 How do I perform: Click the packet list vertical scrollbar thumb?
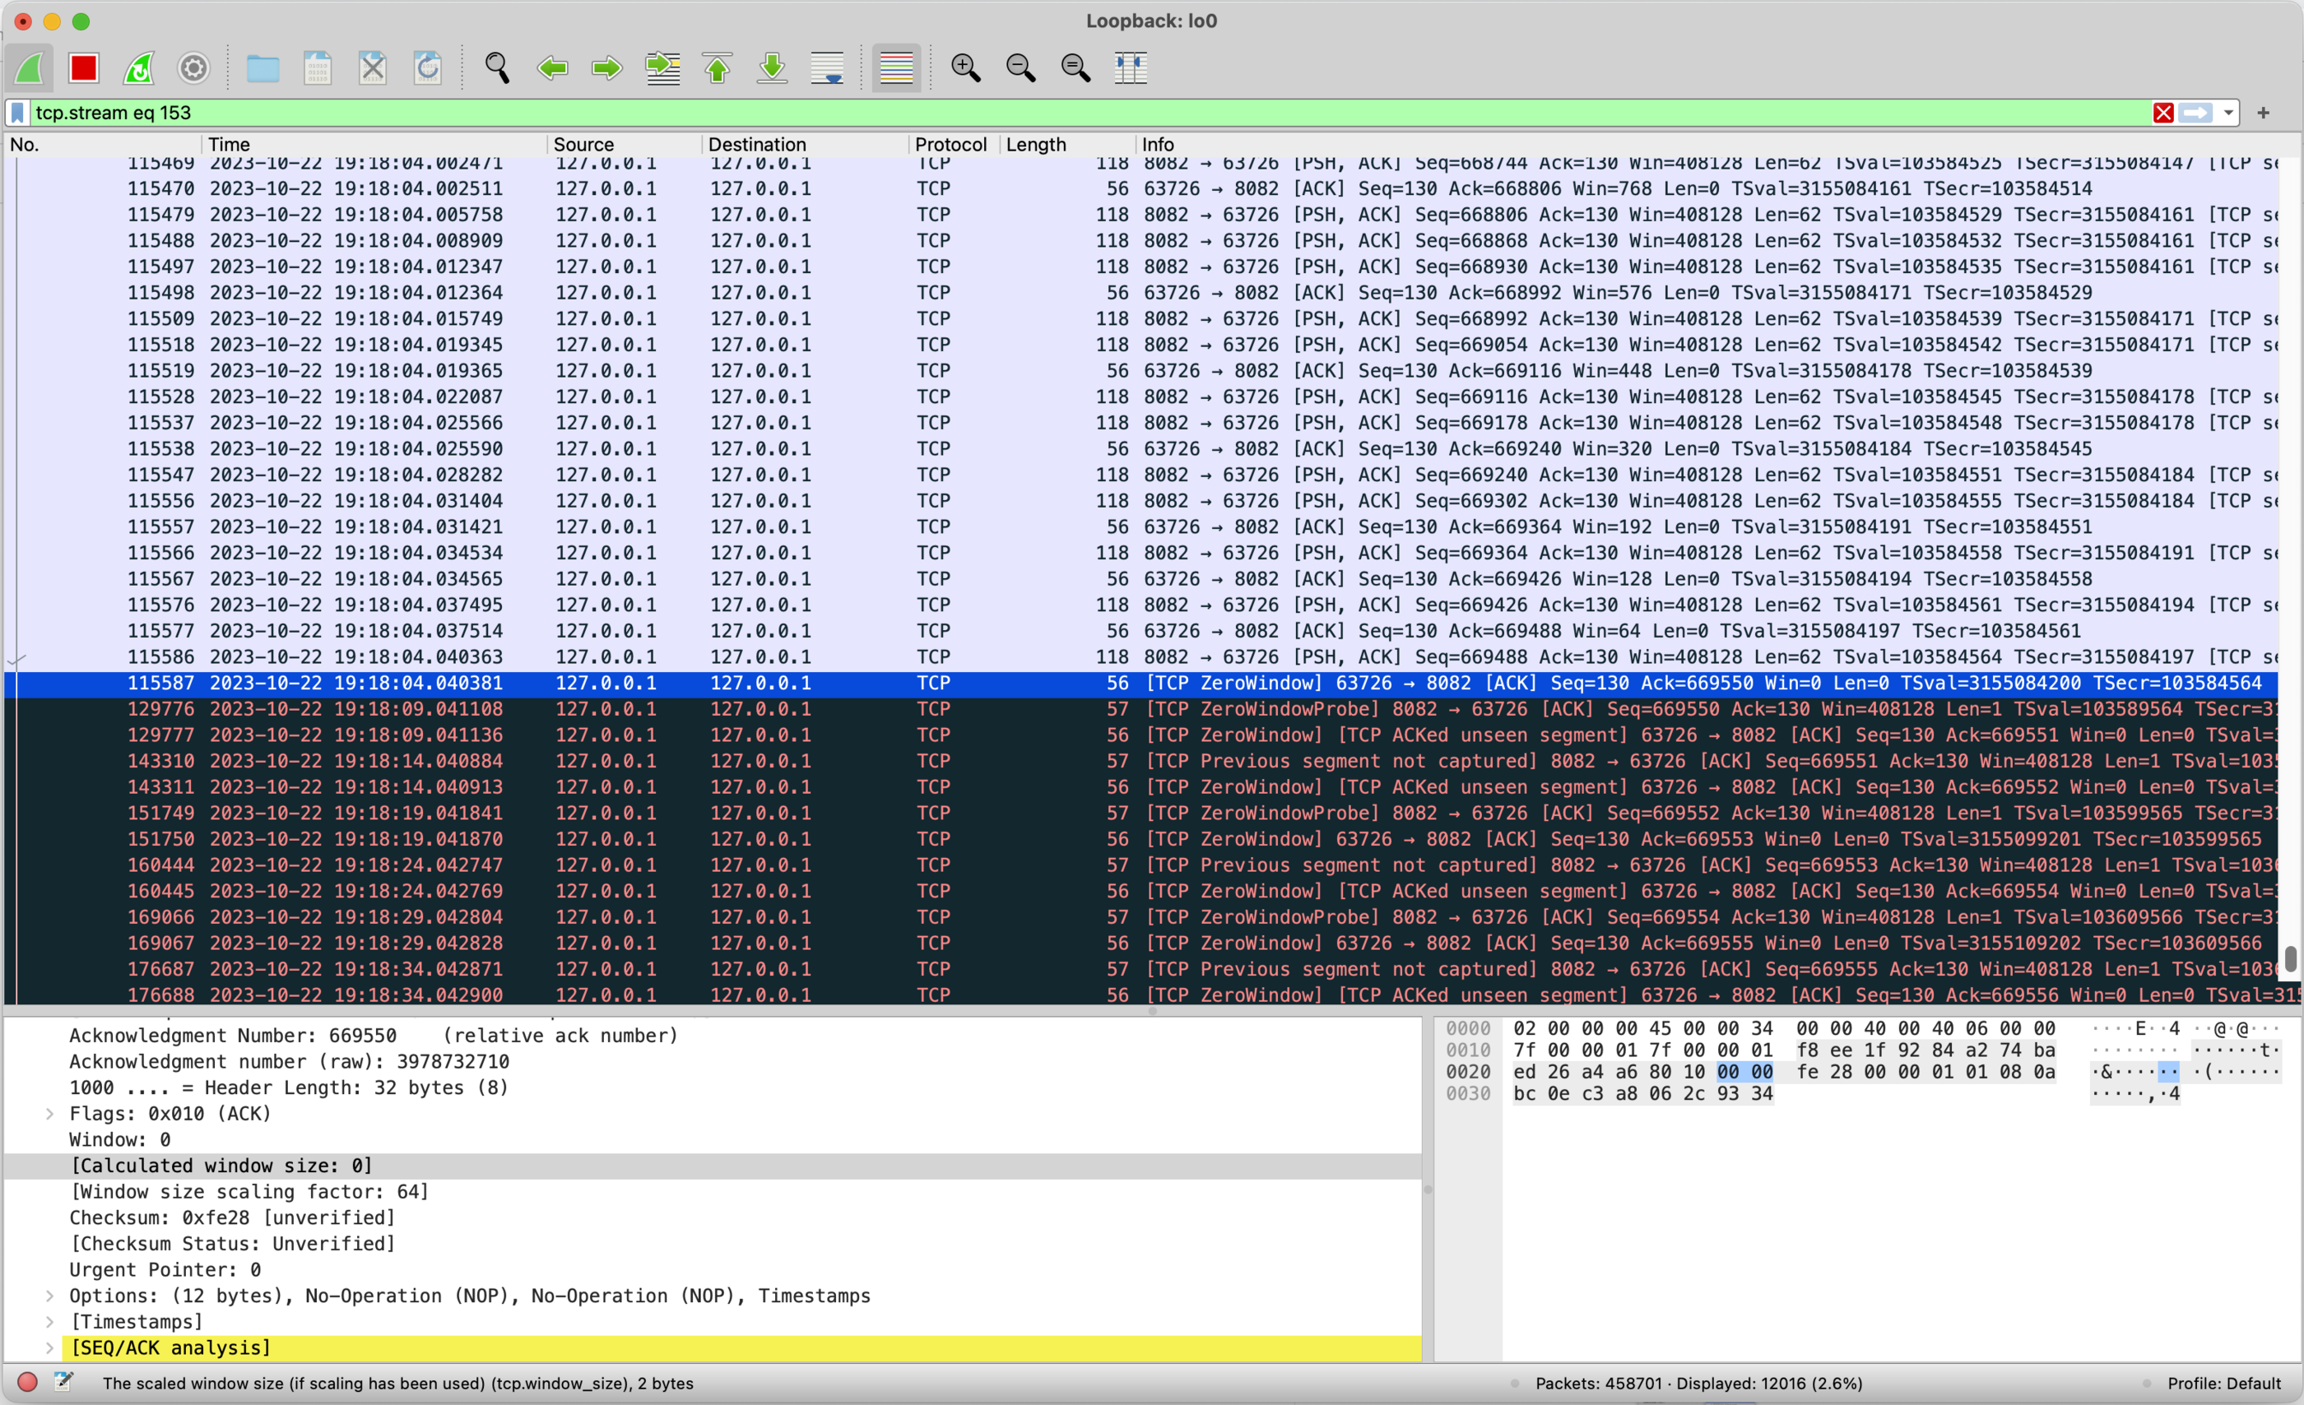[x=2290, y=958]
